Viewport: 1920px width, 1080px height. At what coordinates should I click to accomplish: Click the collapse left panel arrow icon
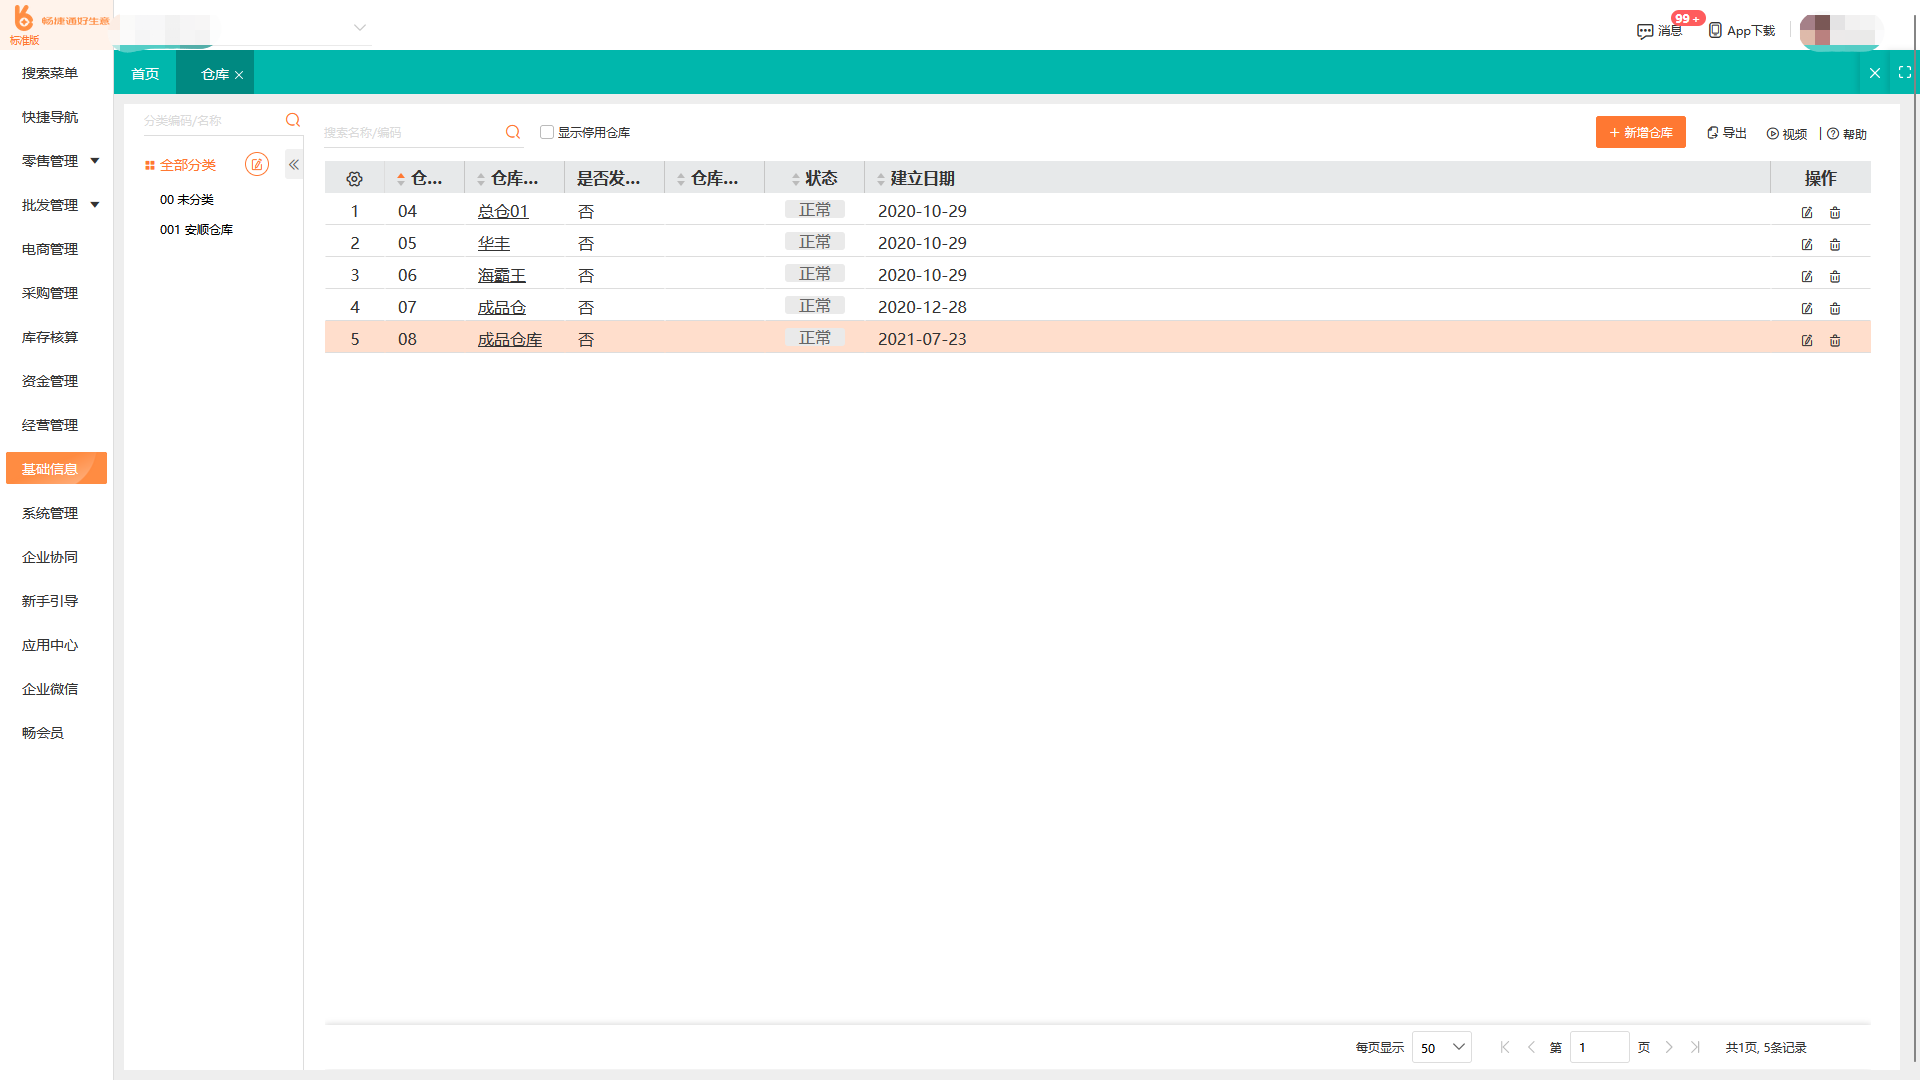[x=295, y=165]
